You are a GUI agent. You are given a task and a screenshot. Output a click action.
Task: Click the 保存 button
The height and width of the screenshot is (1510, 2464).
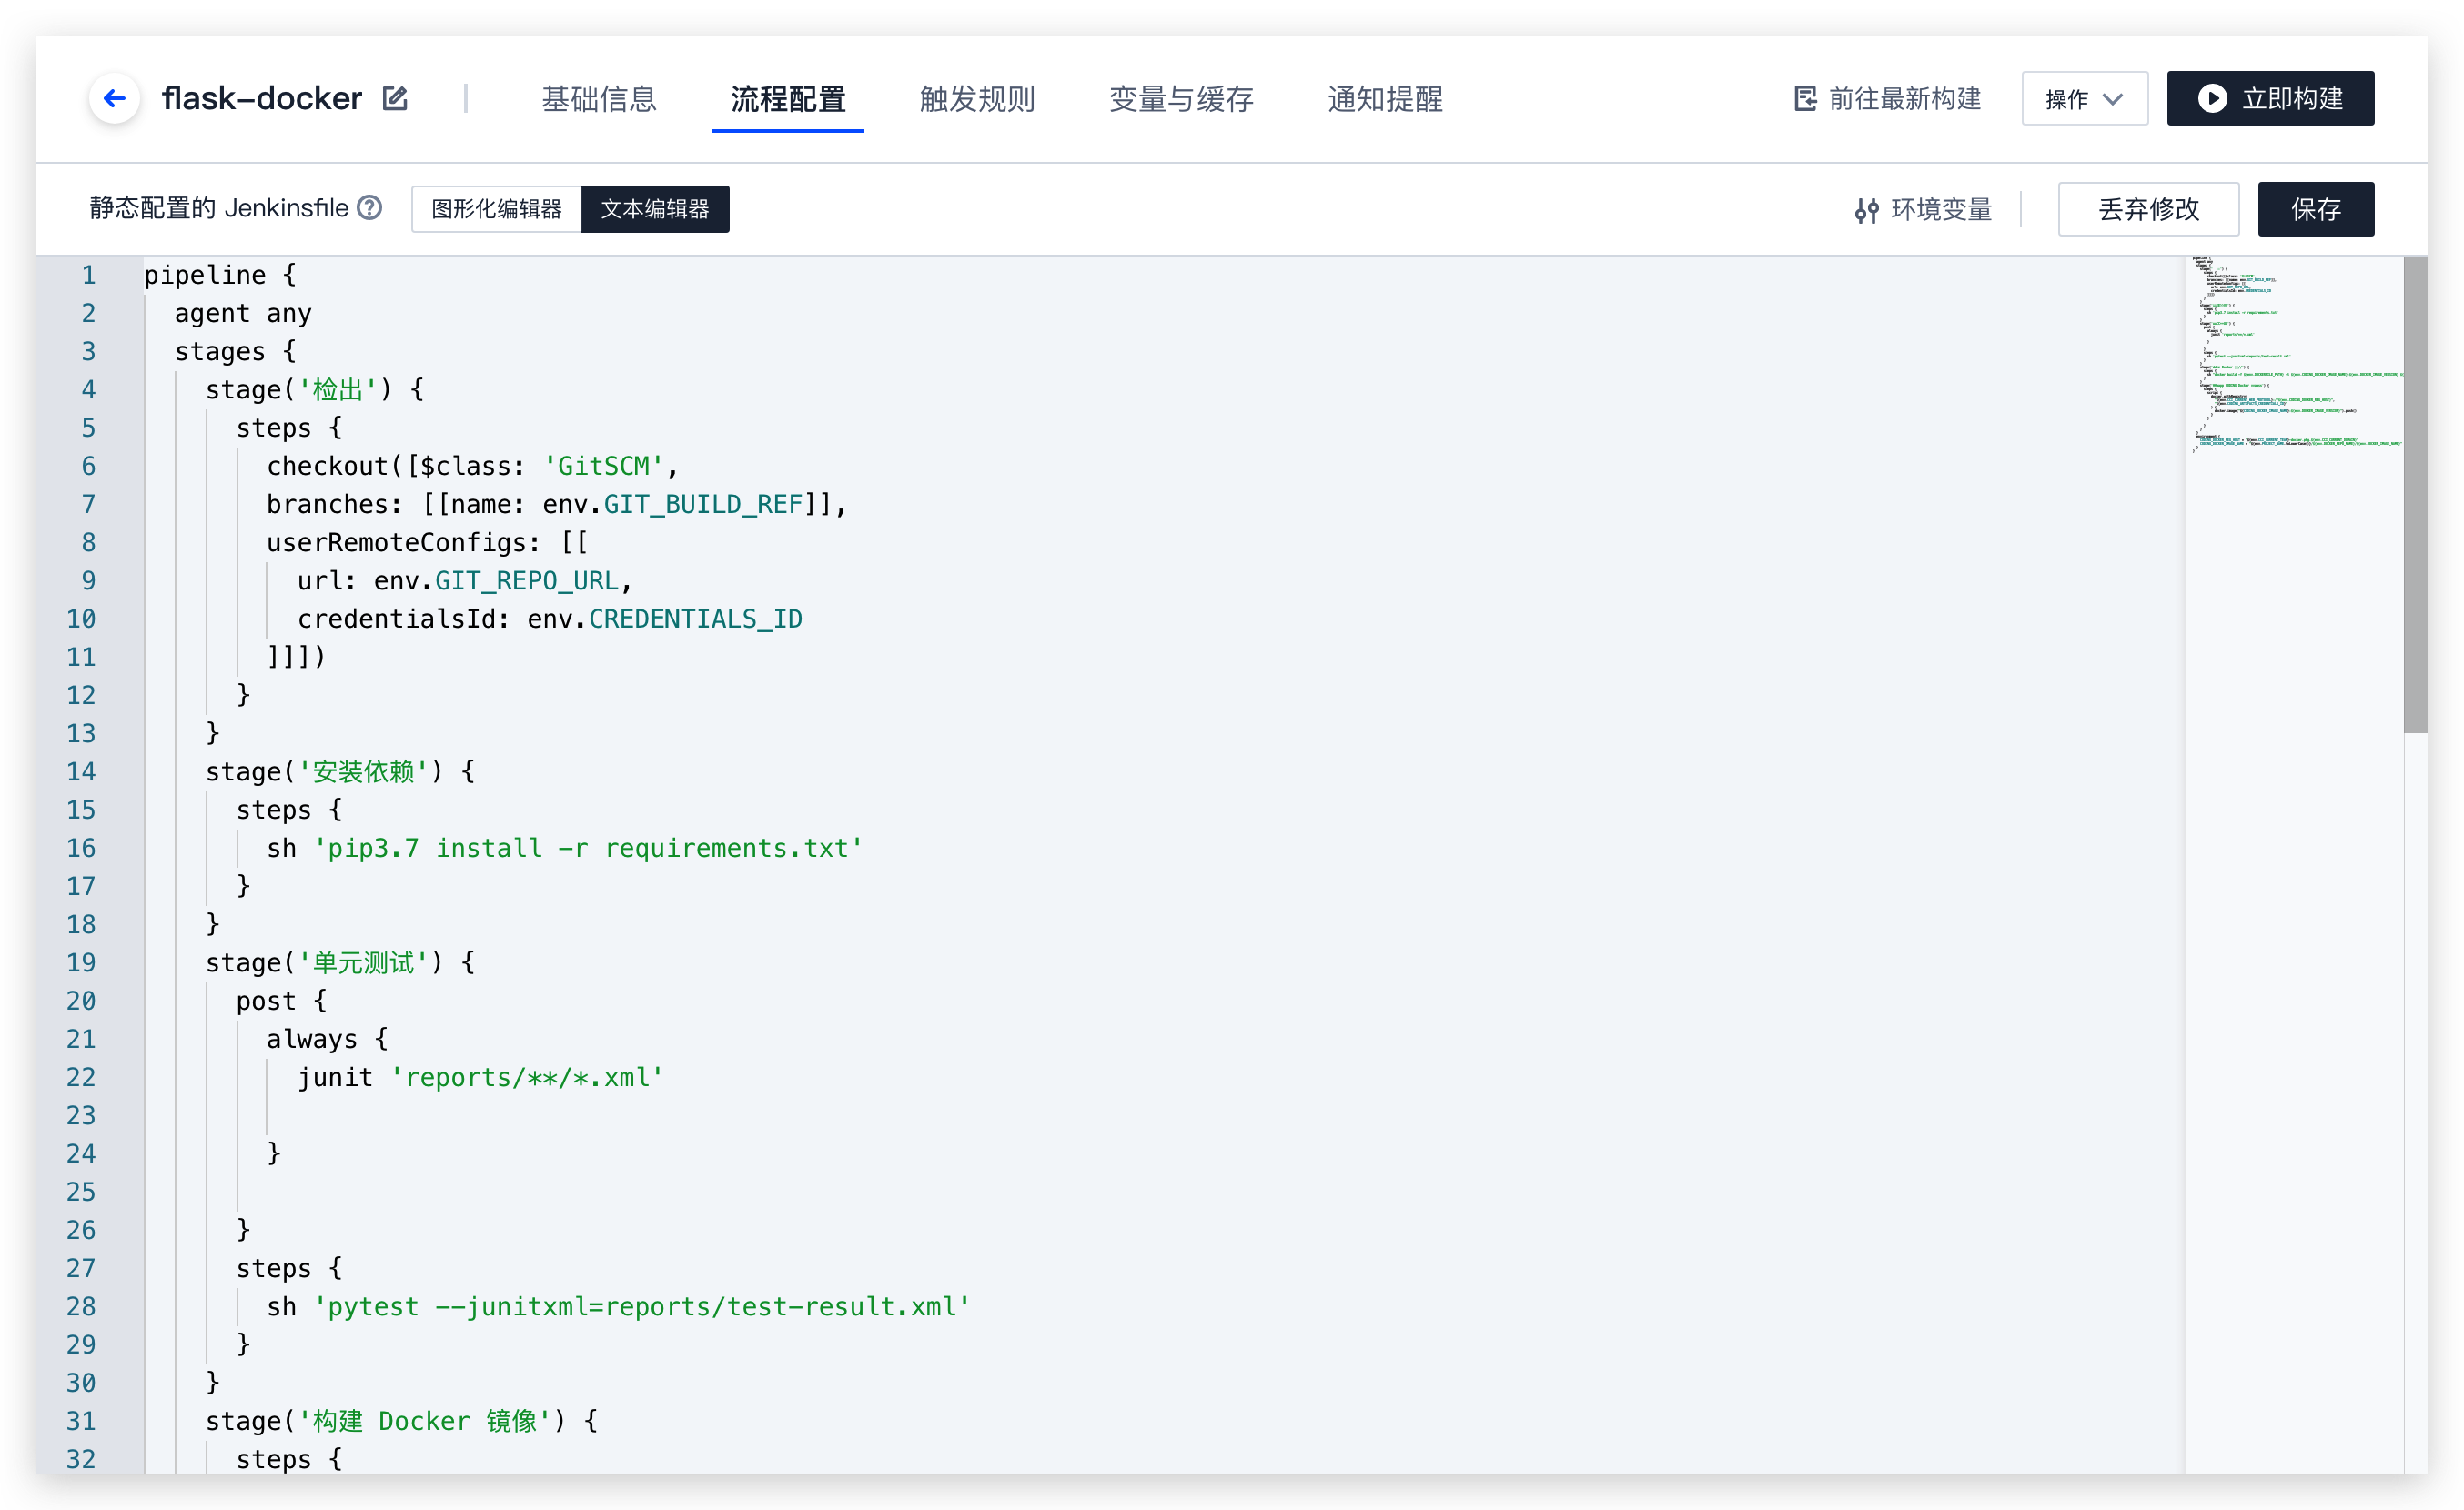pos(2315,209)
